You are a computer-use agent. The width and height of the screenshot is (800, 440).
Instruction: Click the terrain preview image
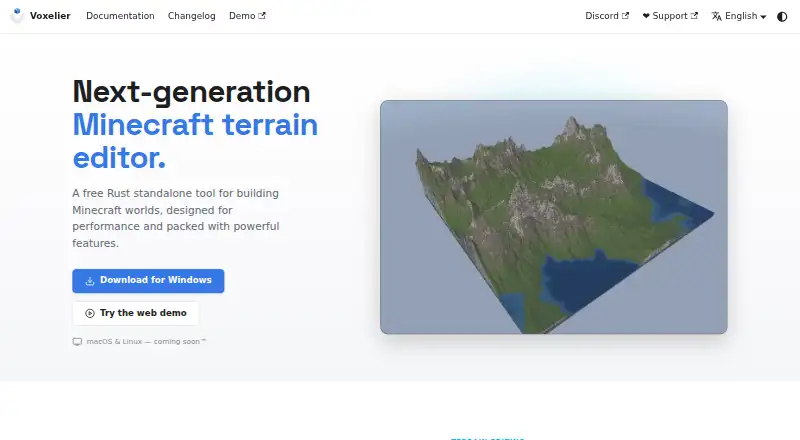coord(554,217)
